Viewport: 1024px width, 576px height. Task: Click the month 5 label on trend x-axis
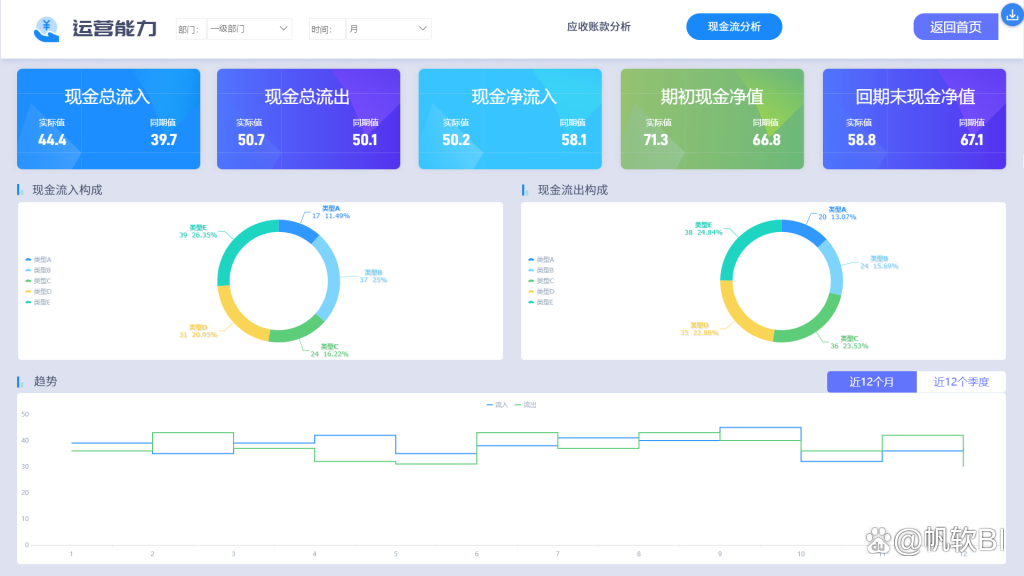(x=395, y=554)
